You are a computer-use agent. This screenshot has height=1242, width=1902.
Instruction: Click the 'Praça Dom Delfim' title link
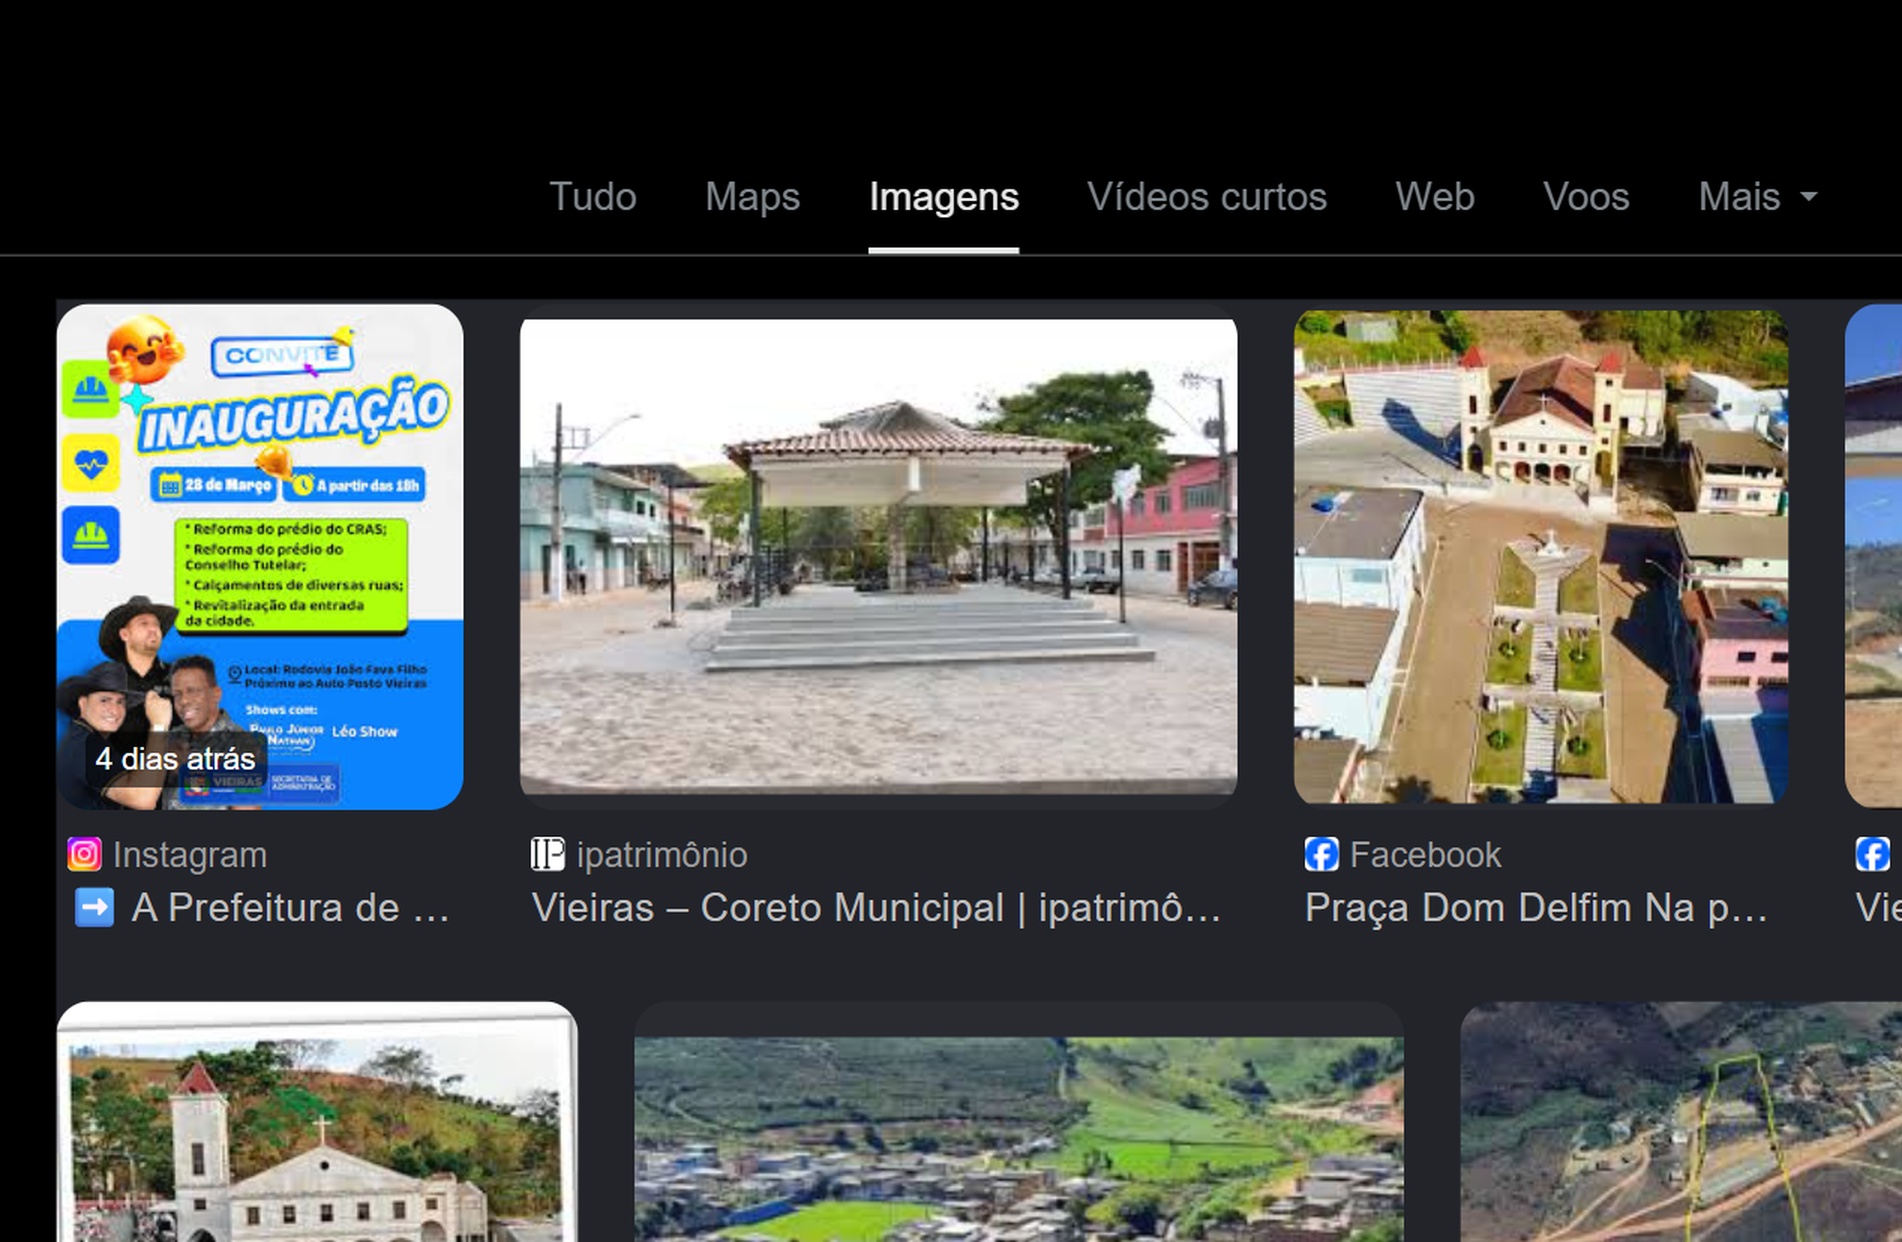1535,908
